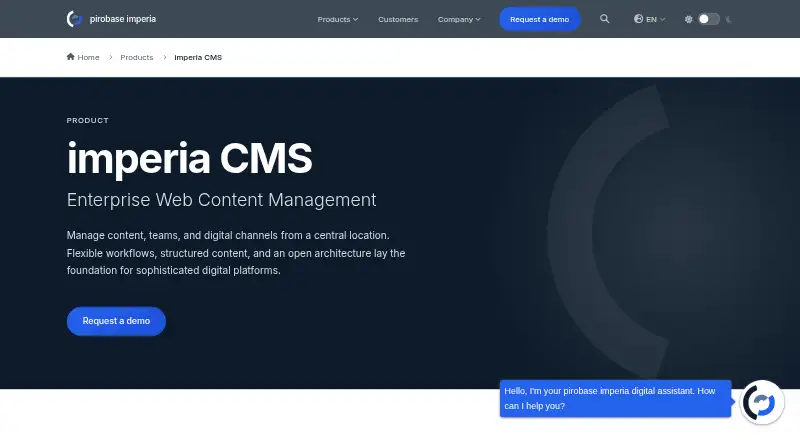Click the Enterprise Web Content Management subtitle
The width and height of the screenshot is (800, 440).
[221, 200]
